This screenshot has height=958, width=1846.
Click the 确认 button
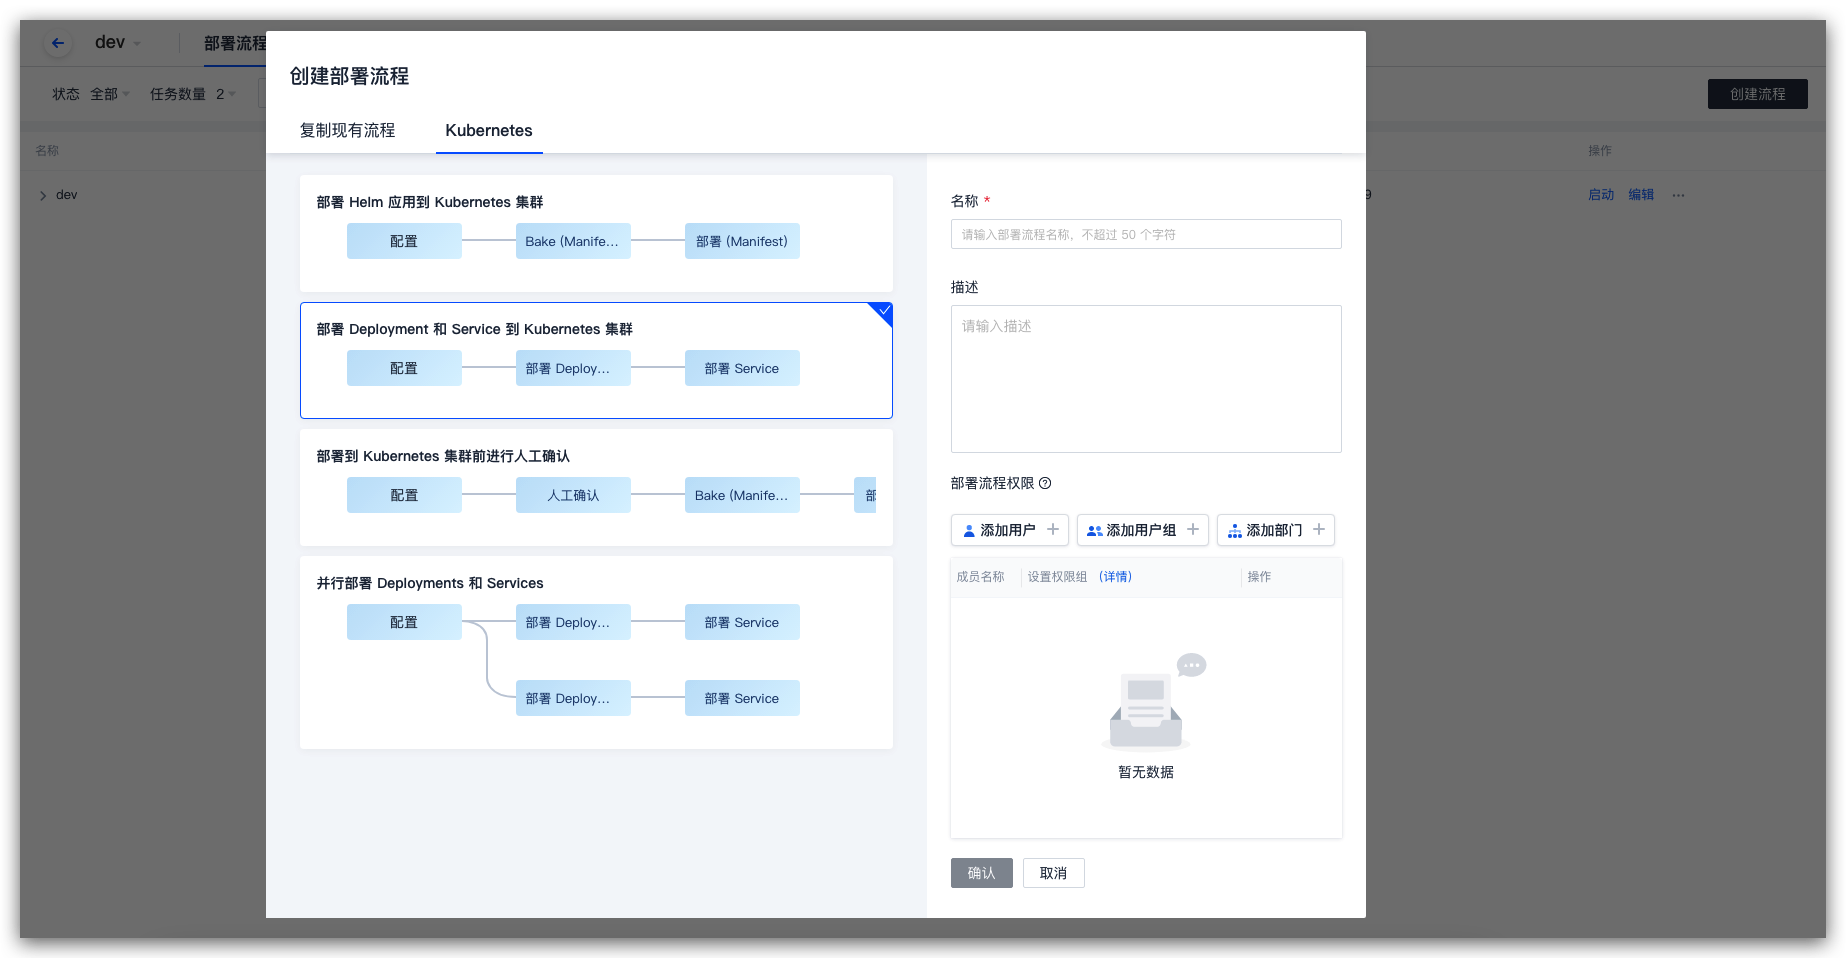pyautogui.click(x=981, y=873)
